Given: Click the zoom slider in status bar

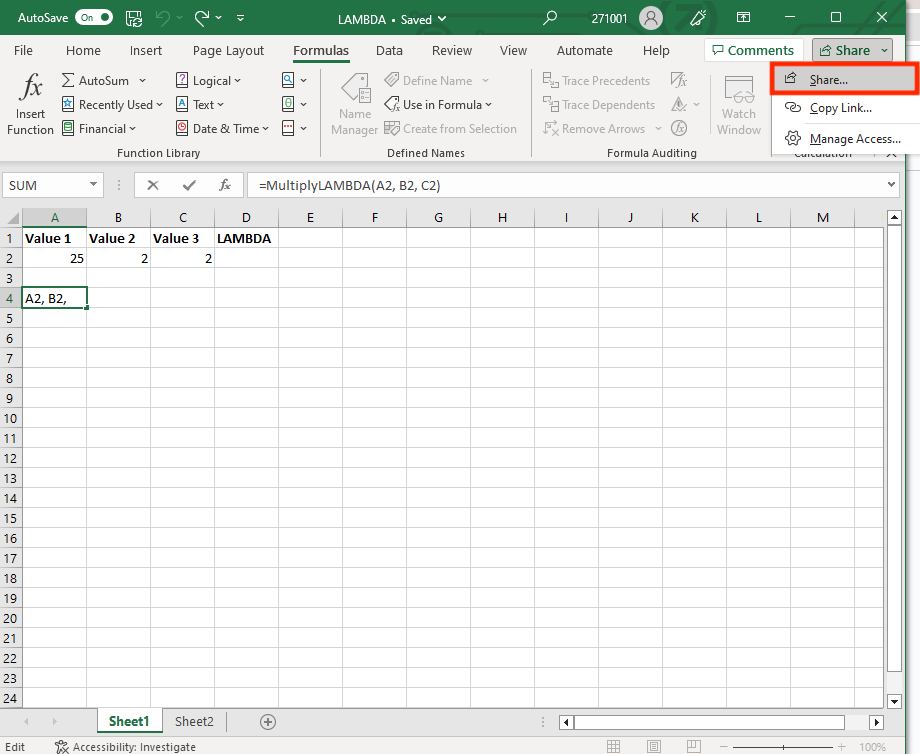Looking at the screenshot, I should (783, 746).
